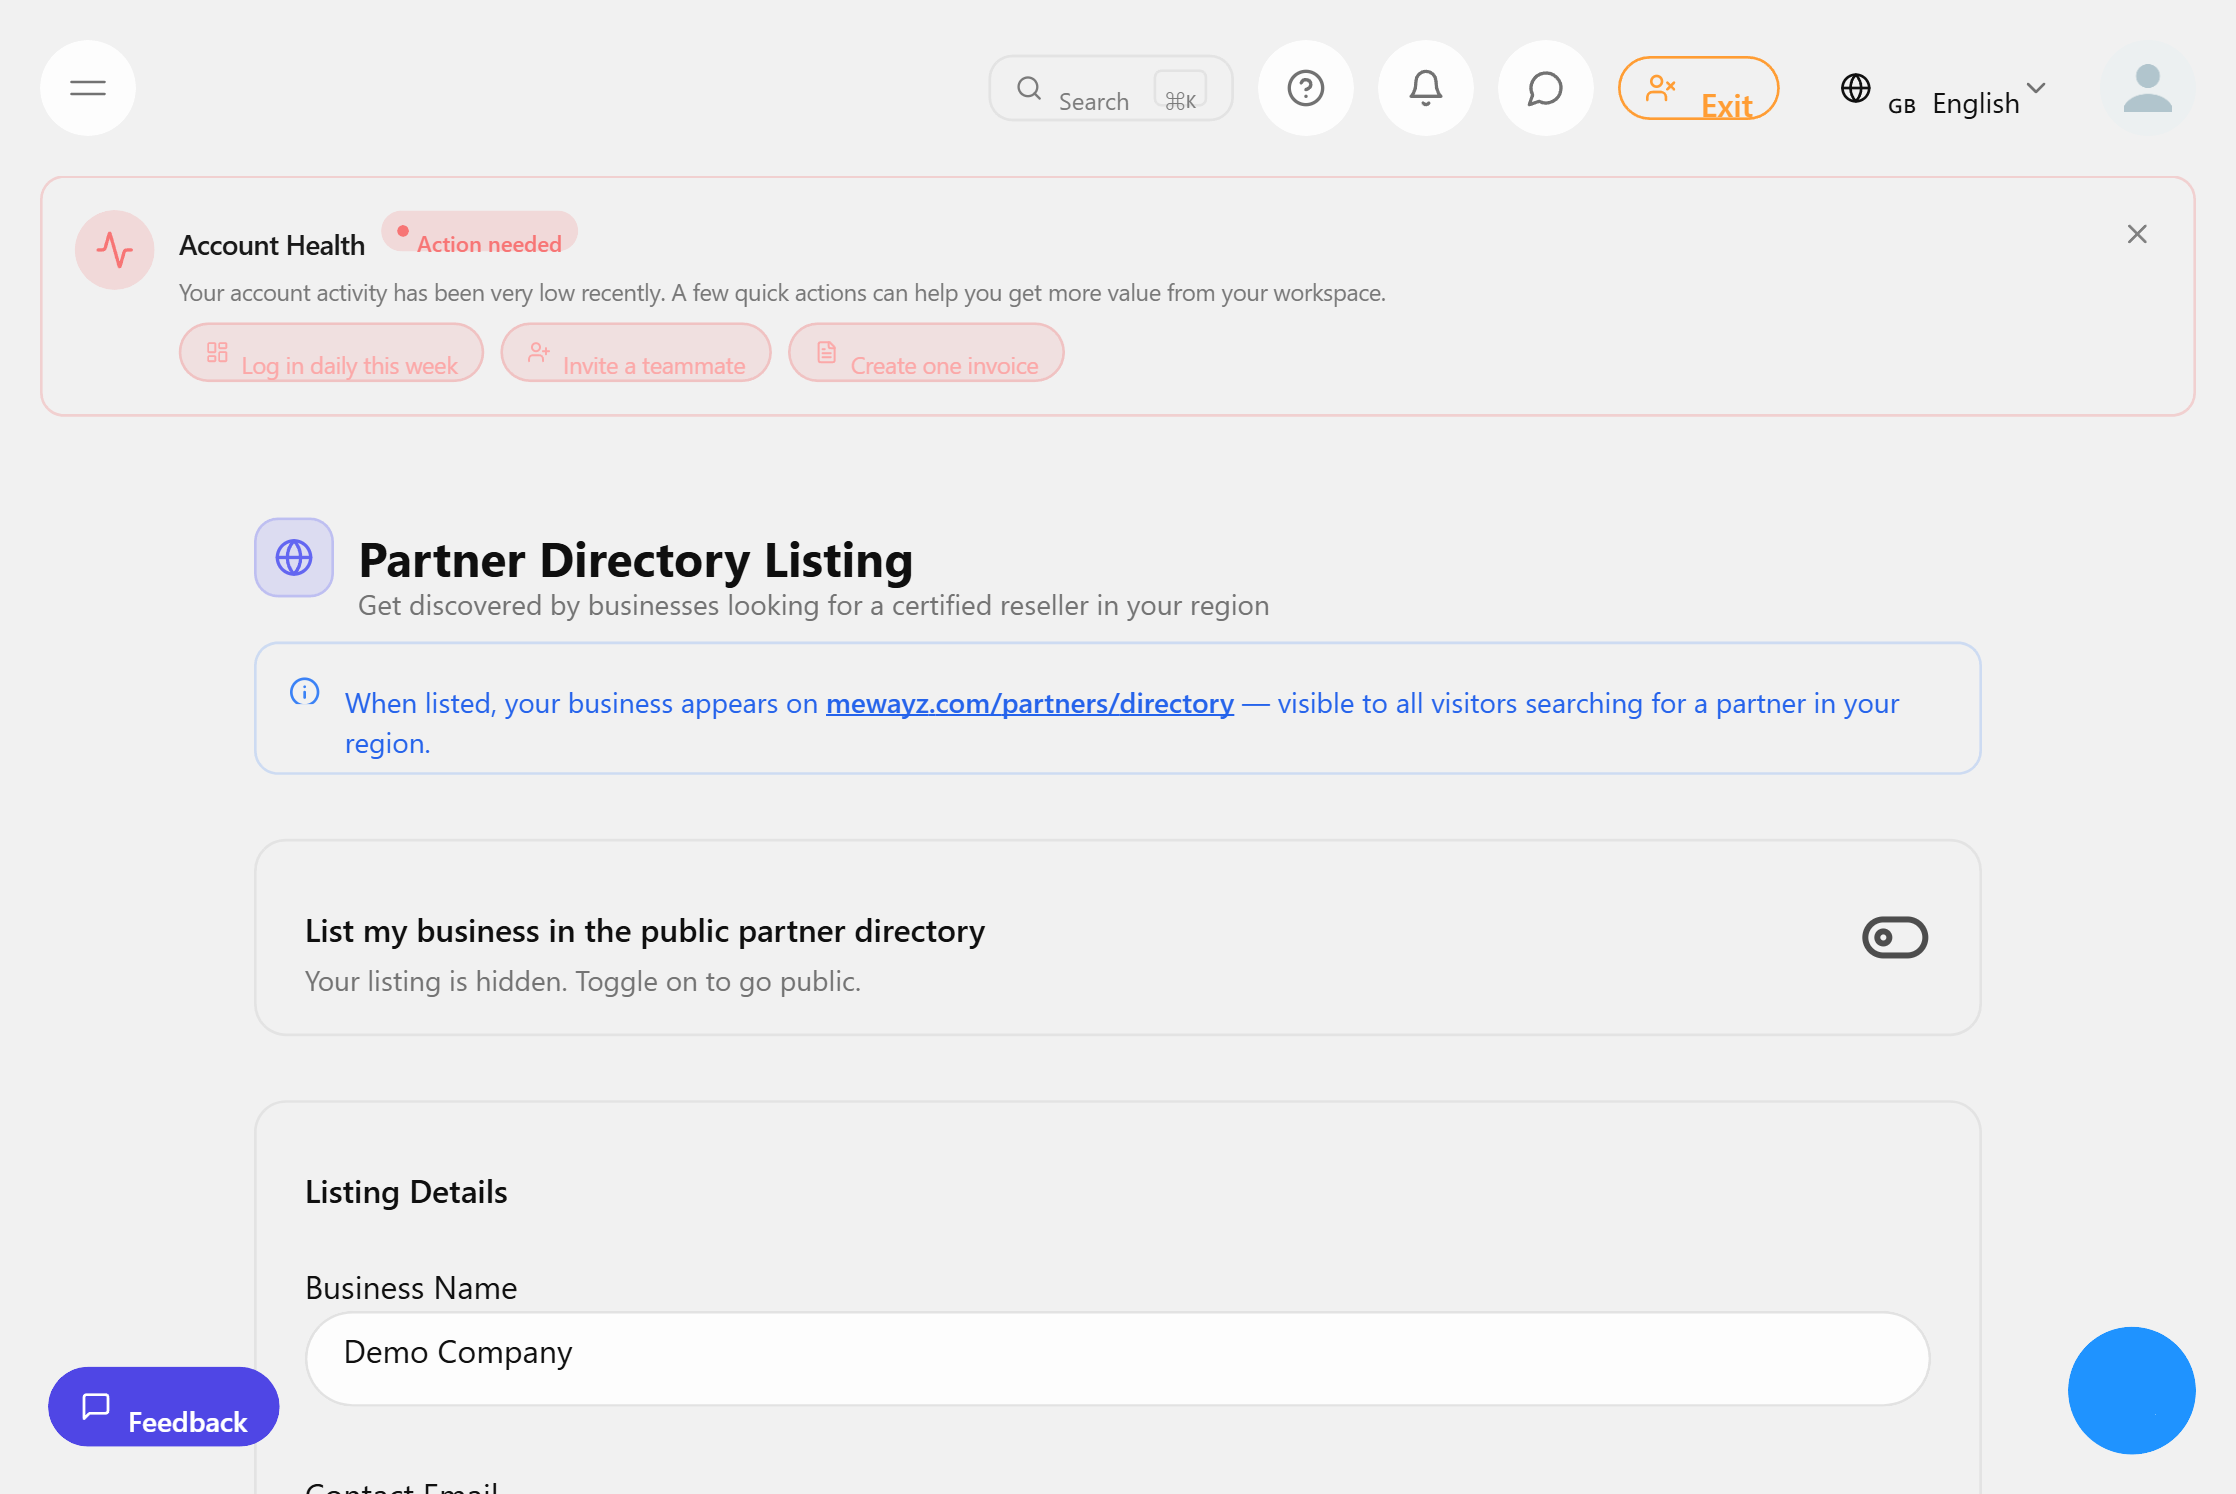Click the Exit button
Screen dimensions: 2236x1494
tap(1698, 88)
